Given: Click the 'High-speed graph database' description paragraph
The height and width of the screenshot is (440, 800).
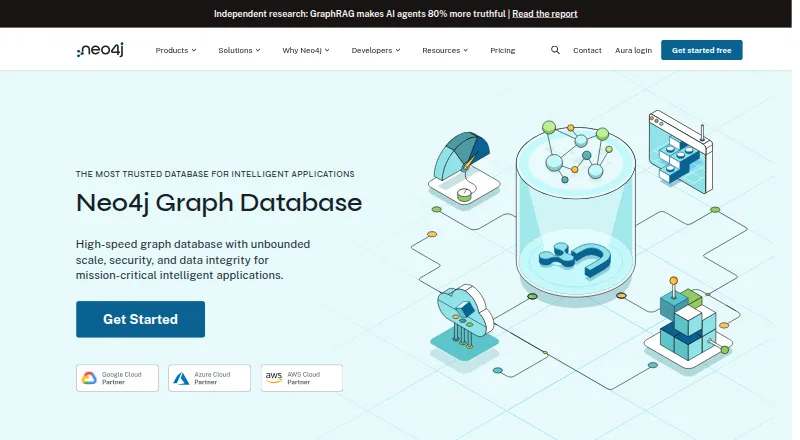Looking at the screenshot, I should [x=193, y=259].
